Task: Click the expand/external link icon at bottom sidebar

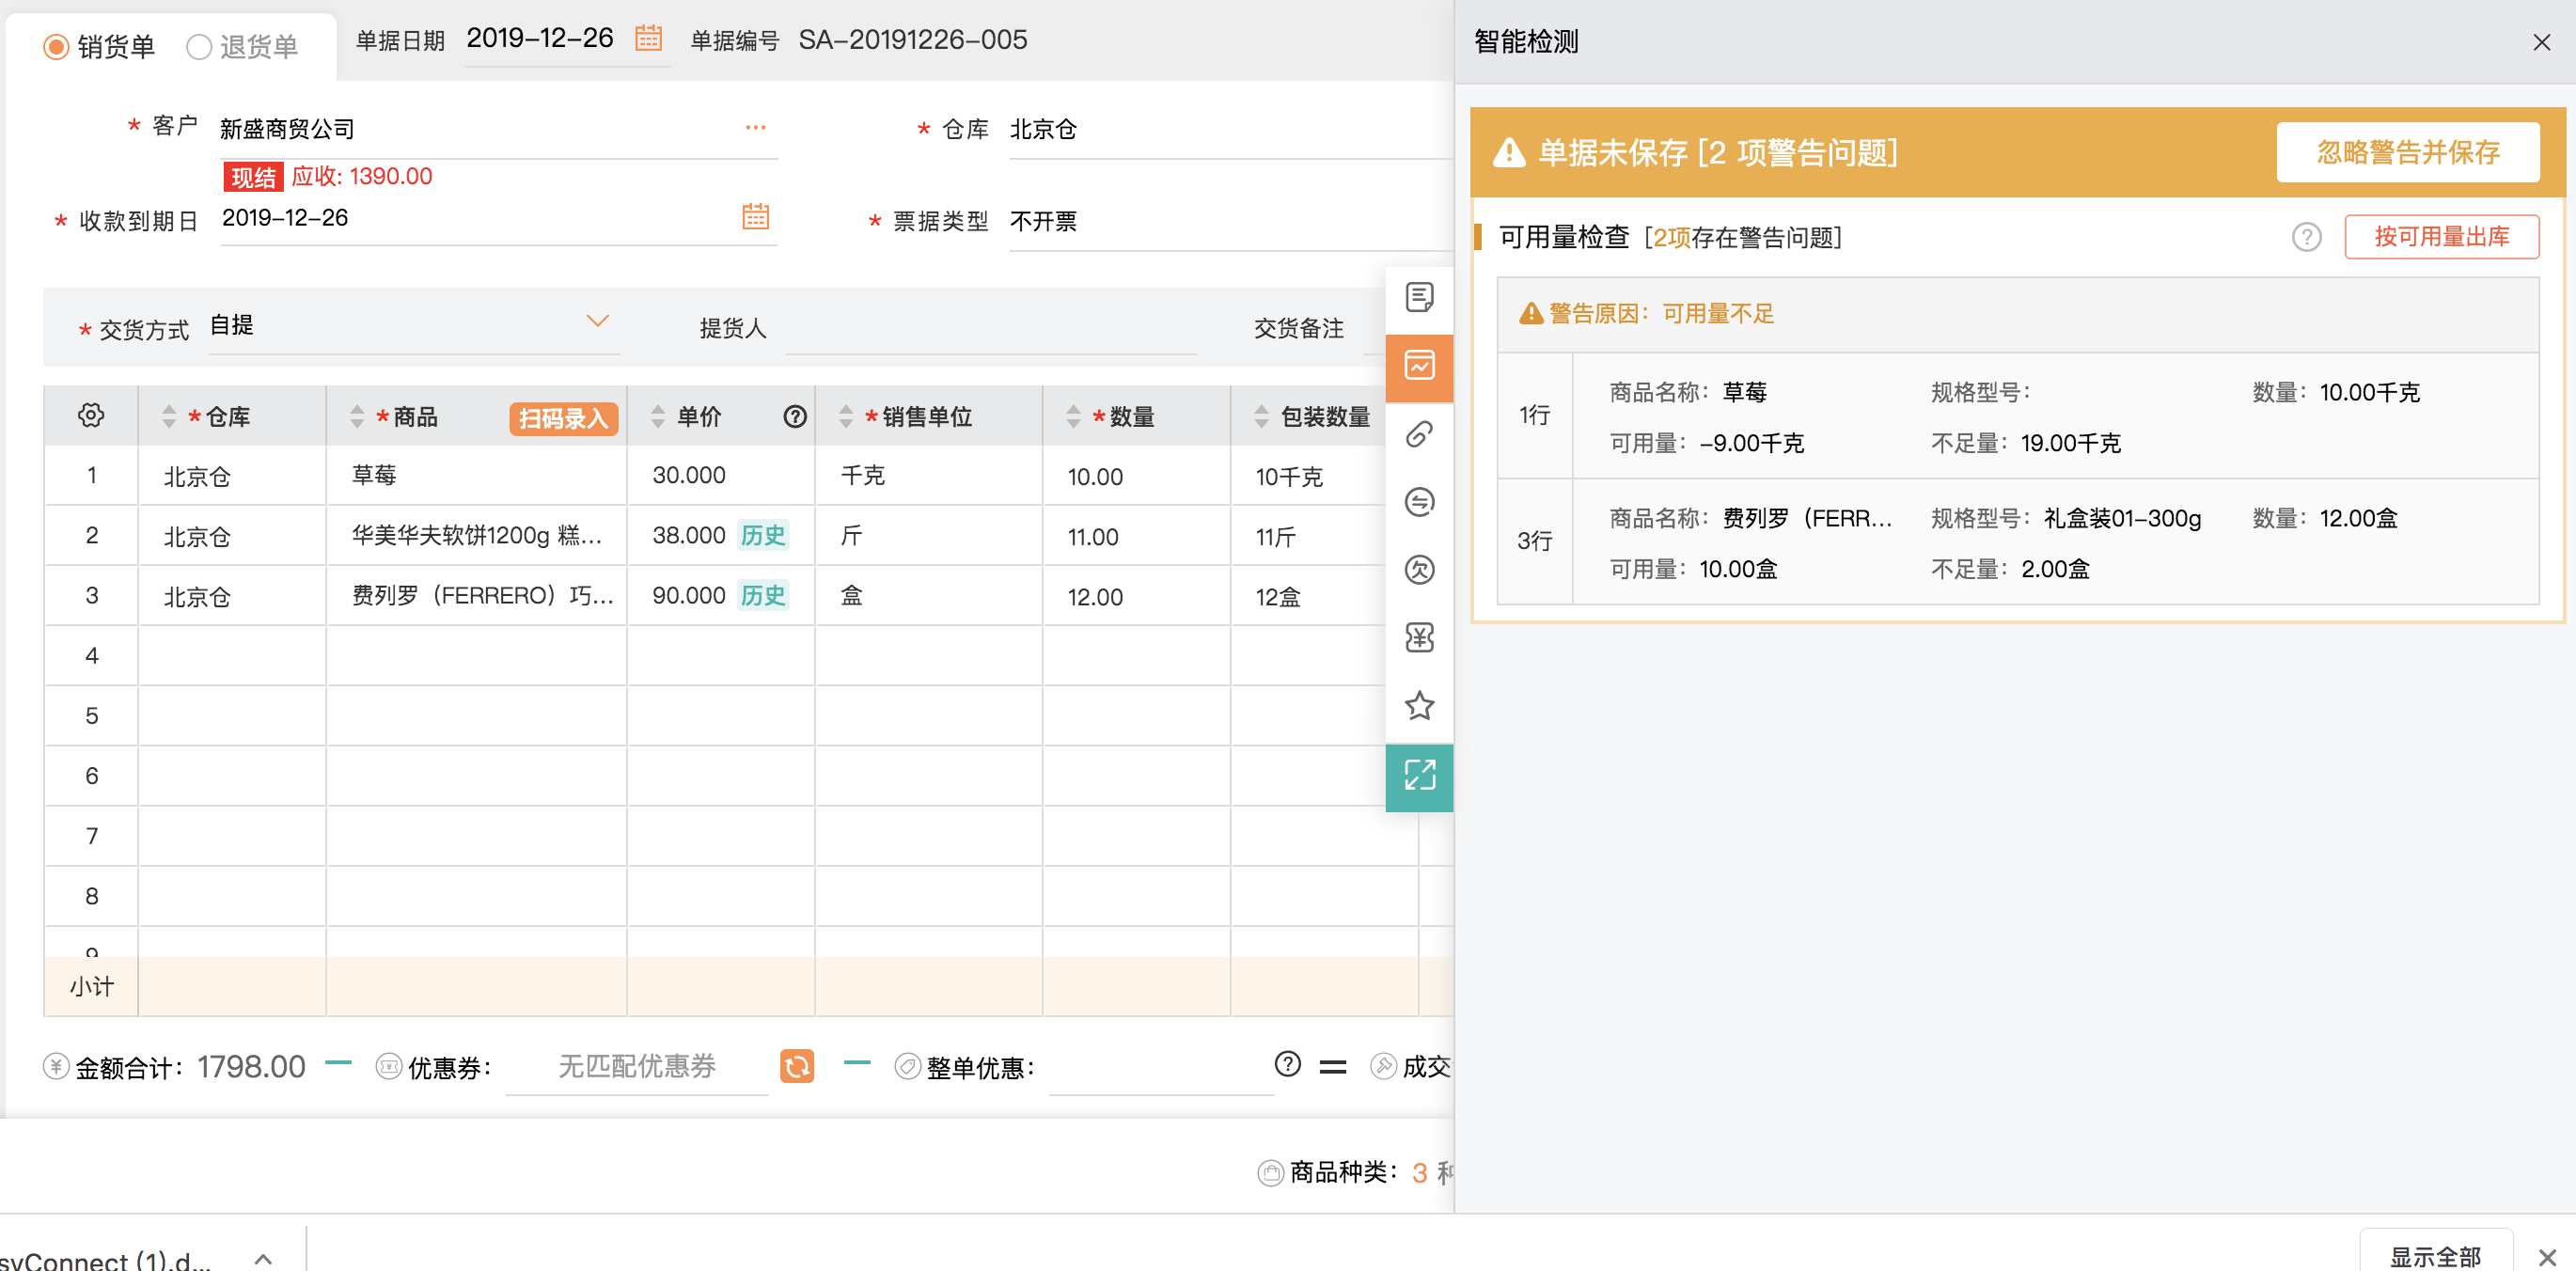Action: (1418, 775)
